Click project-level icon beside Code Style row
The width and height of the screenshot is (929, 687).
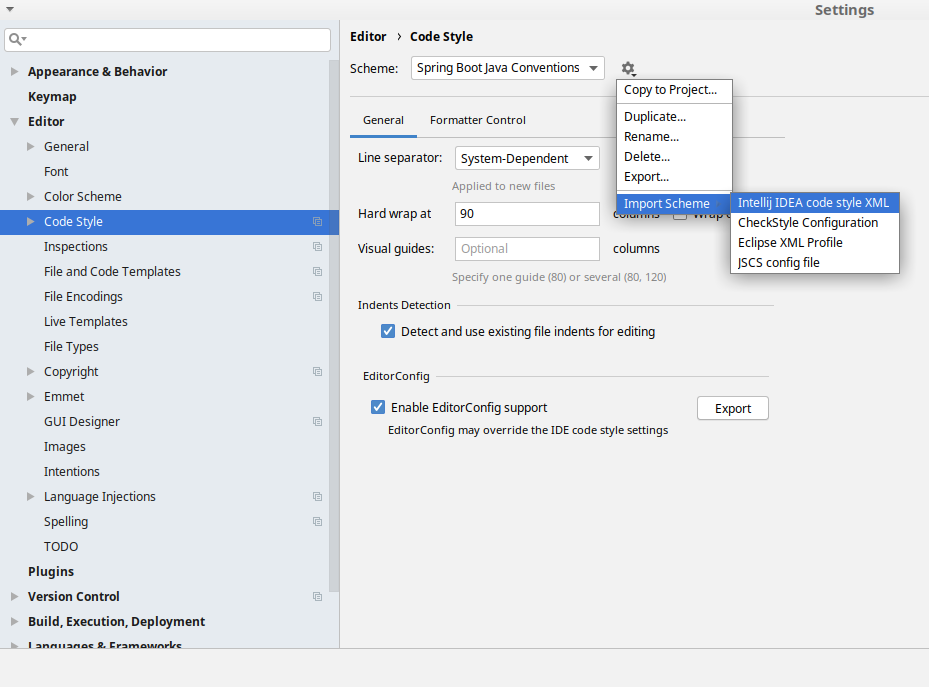[317, 222]
